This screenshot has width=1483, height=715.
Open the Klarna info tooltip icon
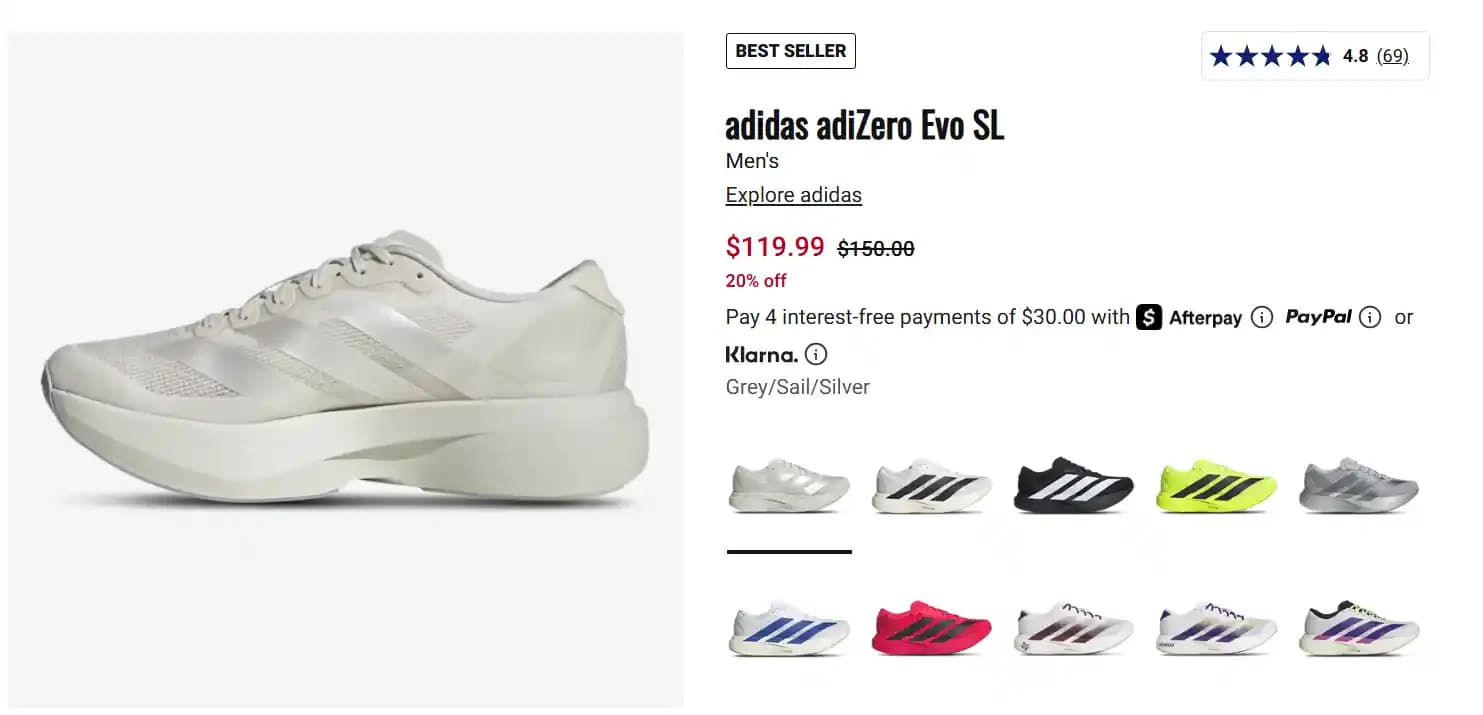click(x=816, y=354)
